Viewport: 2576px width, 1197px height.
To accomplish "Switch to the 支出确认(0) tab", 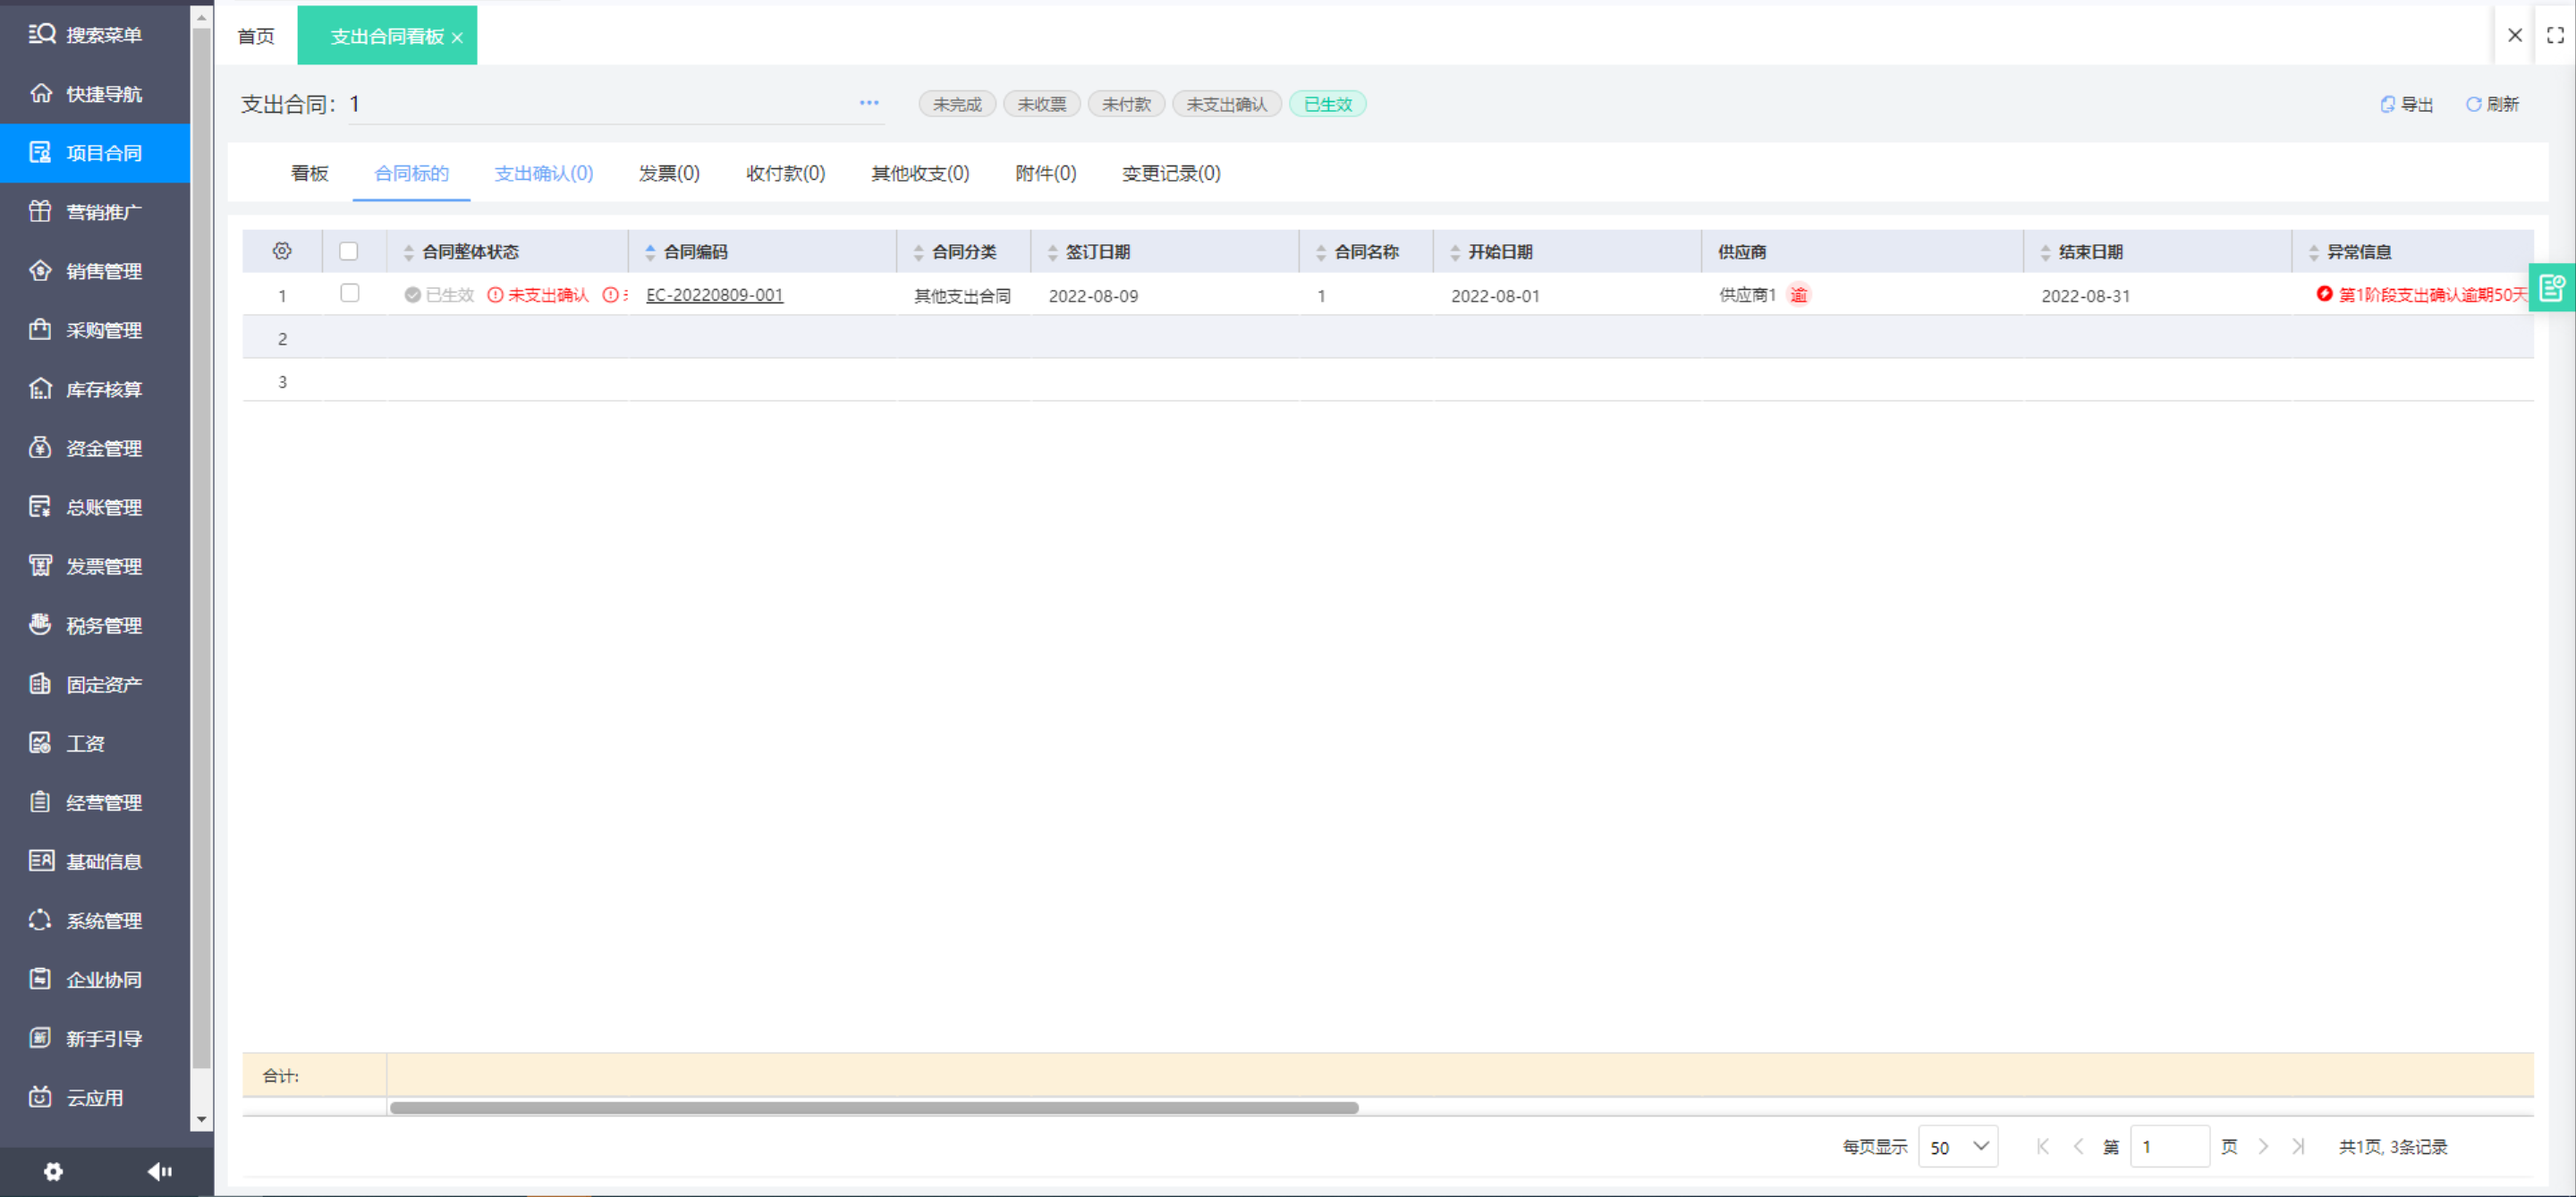I will click(544, 173).
